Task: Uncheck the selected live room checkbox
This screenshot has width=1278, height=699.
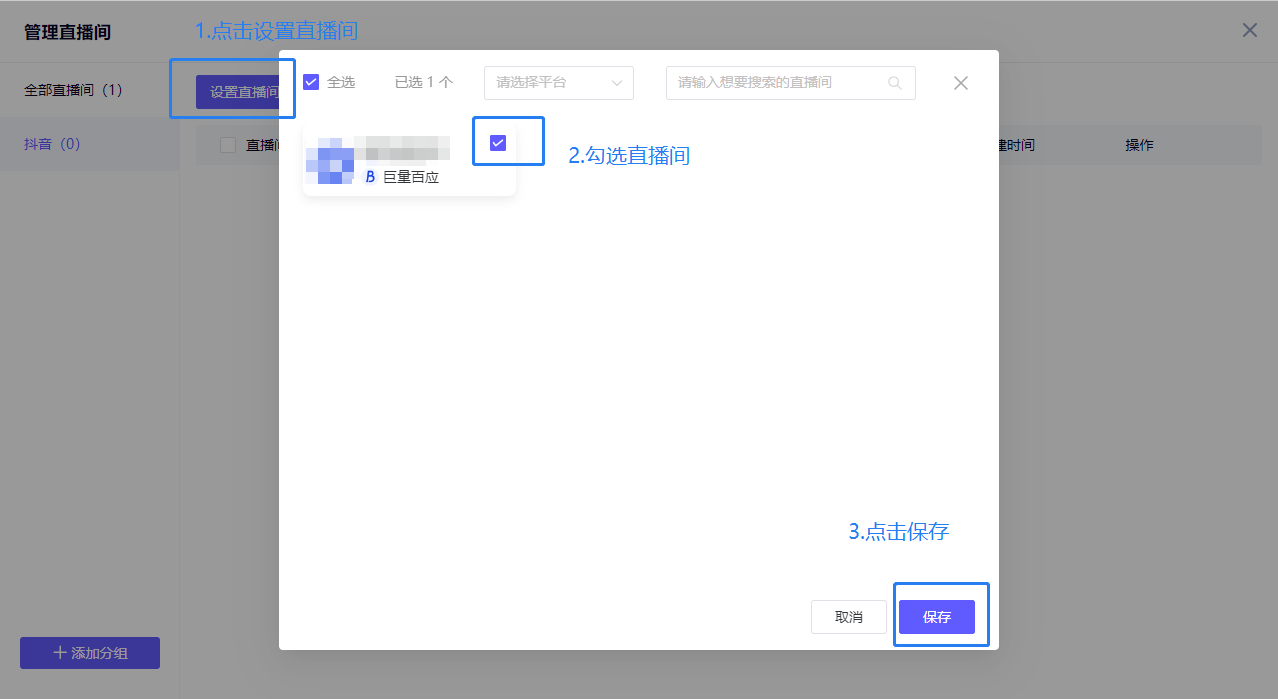Action: click(x=497, y=142)
